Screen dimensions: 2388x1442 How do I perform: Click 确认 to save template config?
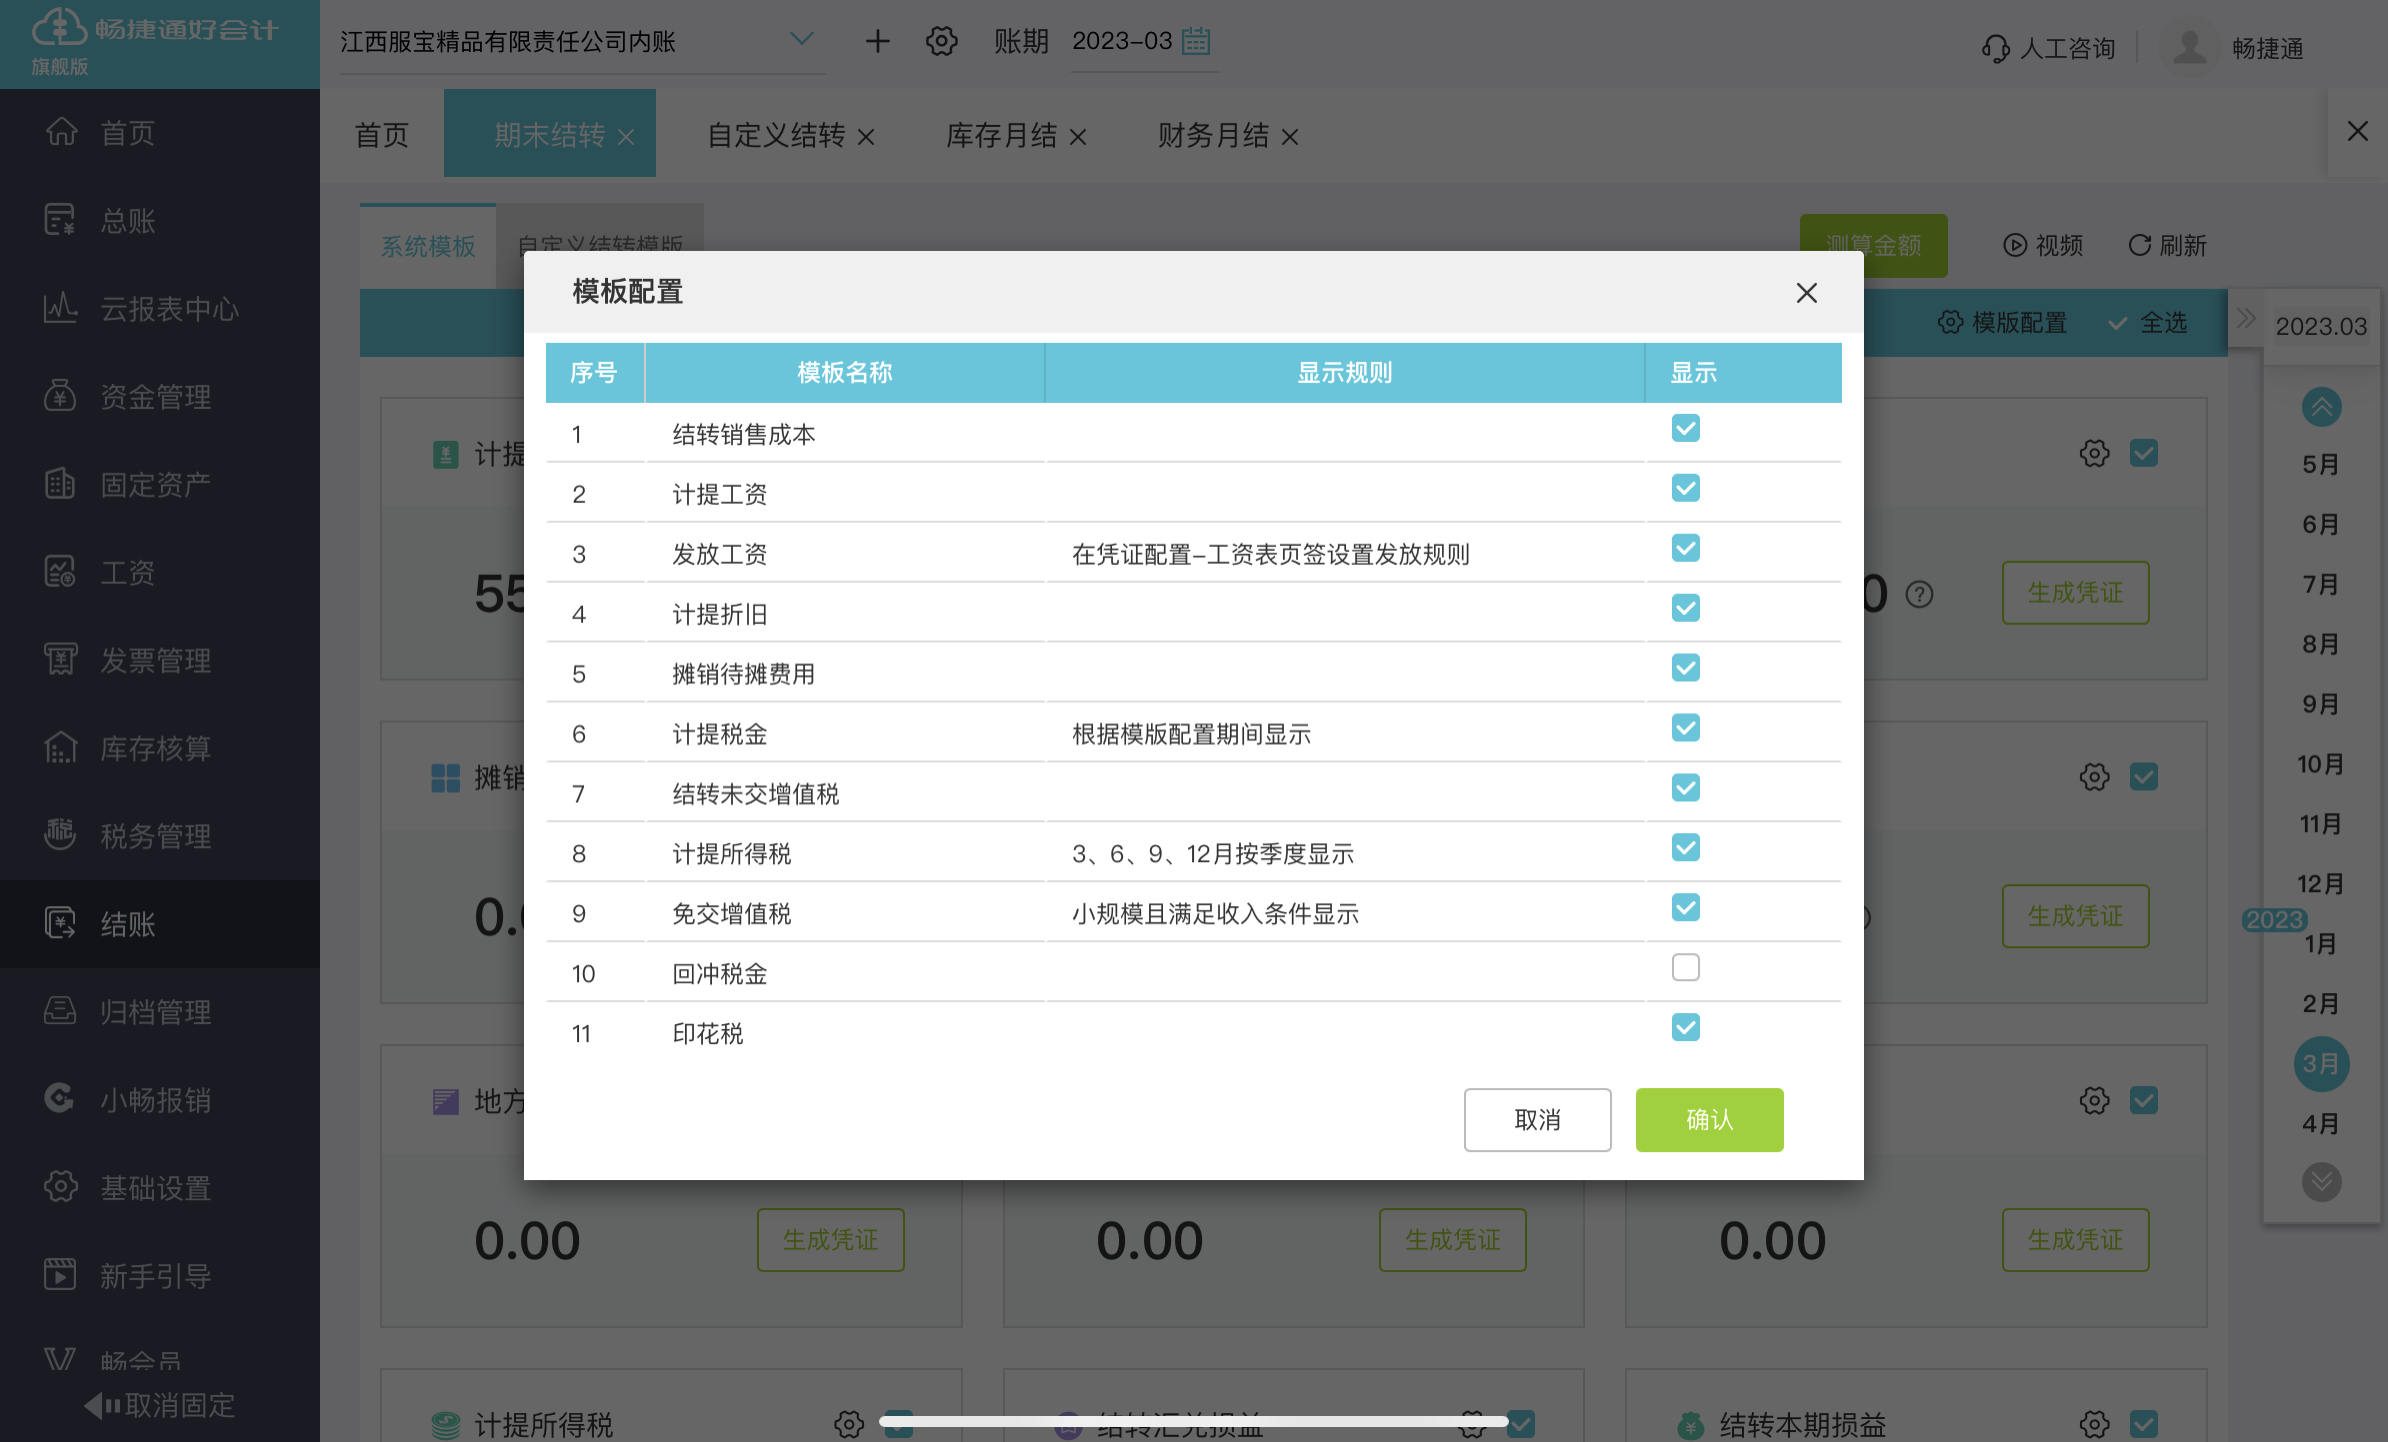click(x=1709, y=1119)
